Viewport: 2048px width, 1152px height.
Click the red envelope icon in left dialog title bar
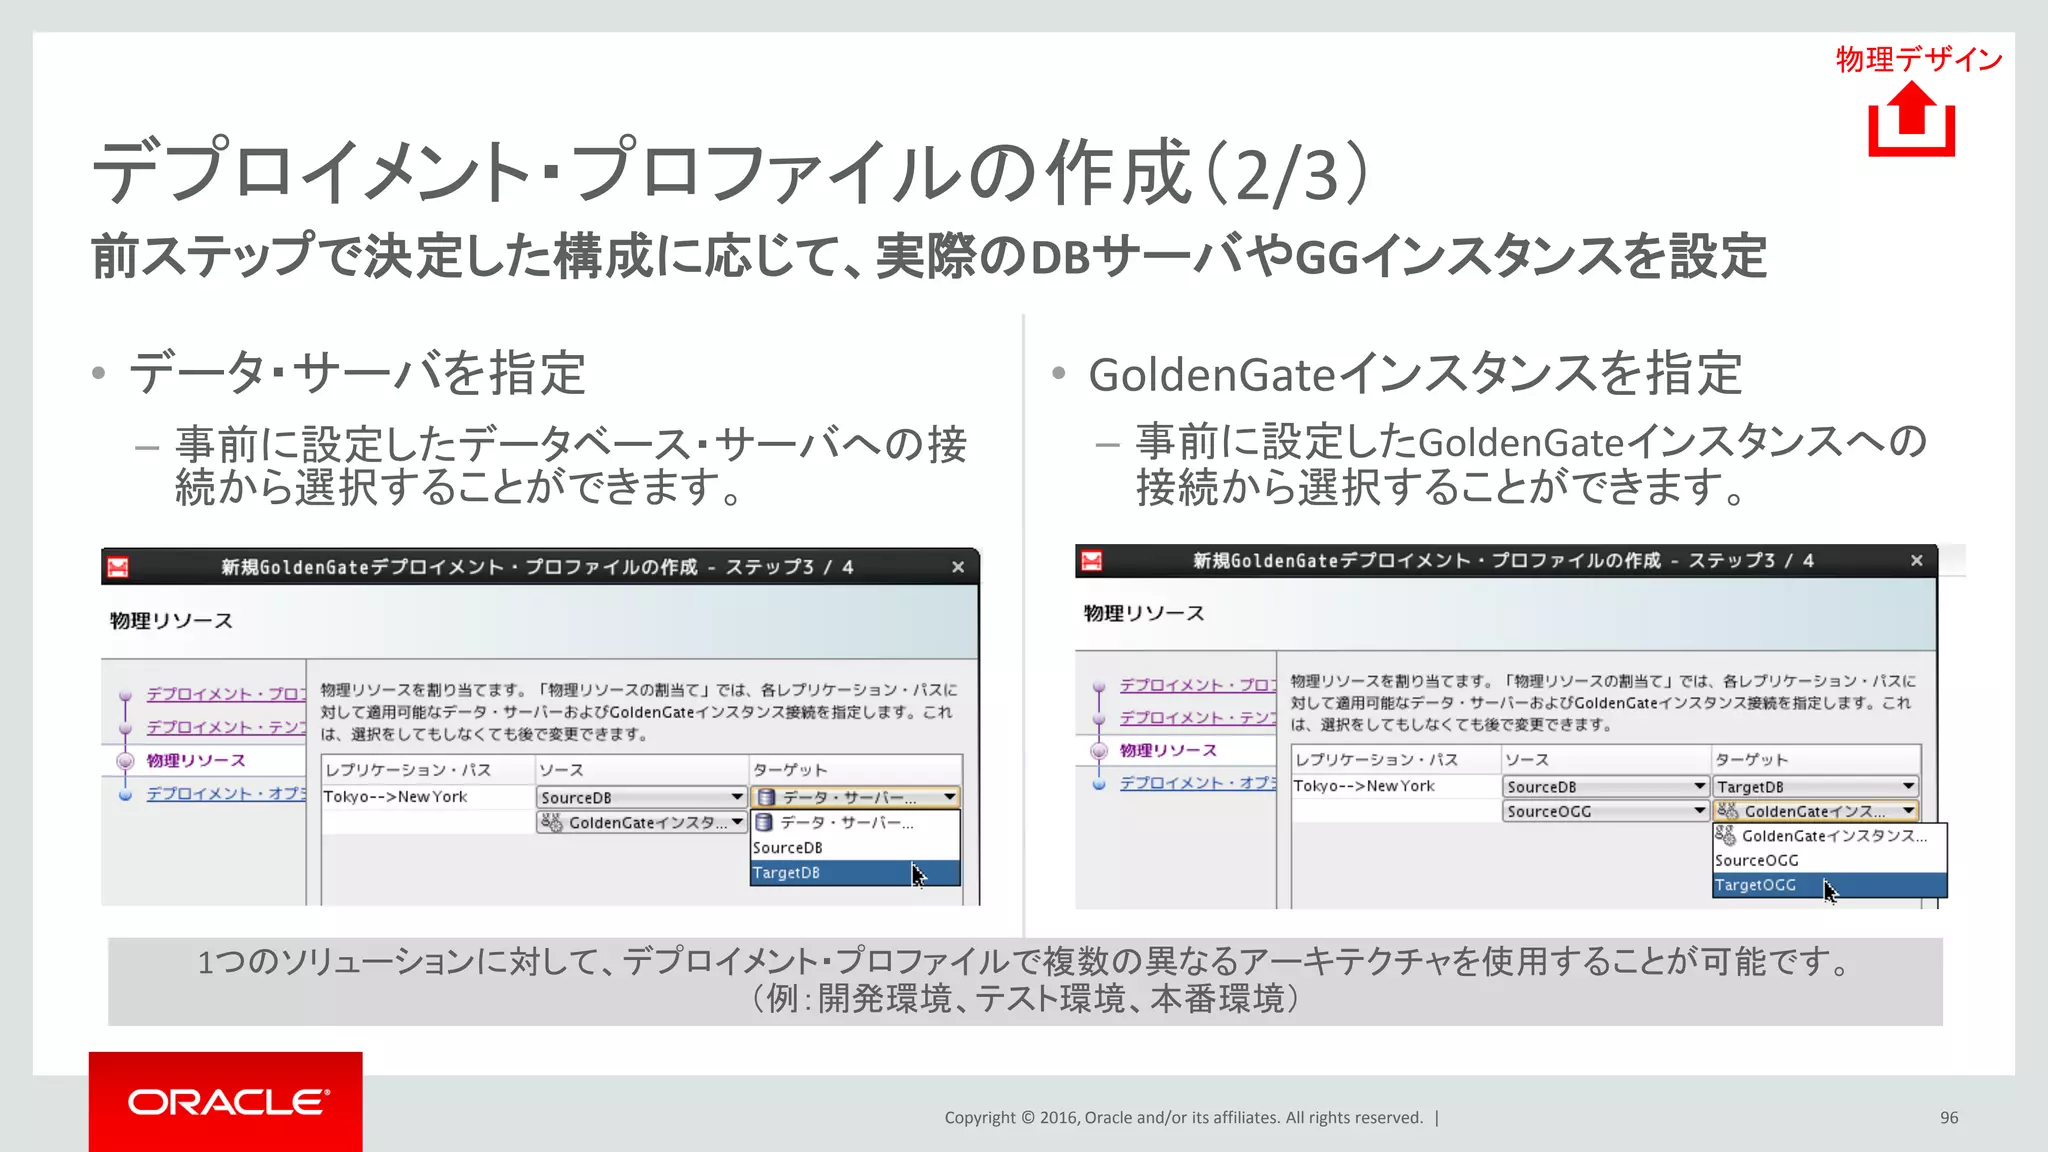coord(118,566)
